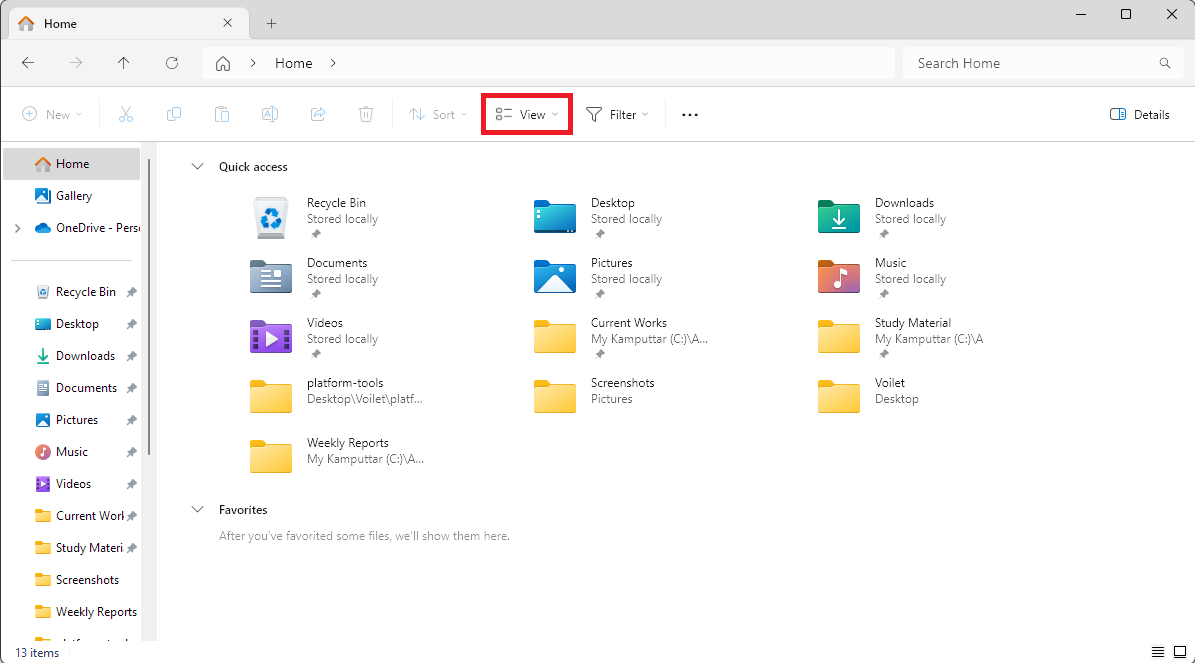Switch to details layout in the status bar
The image size is (1195, 663).
point(1159,652)
